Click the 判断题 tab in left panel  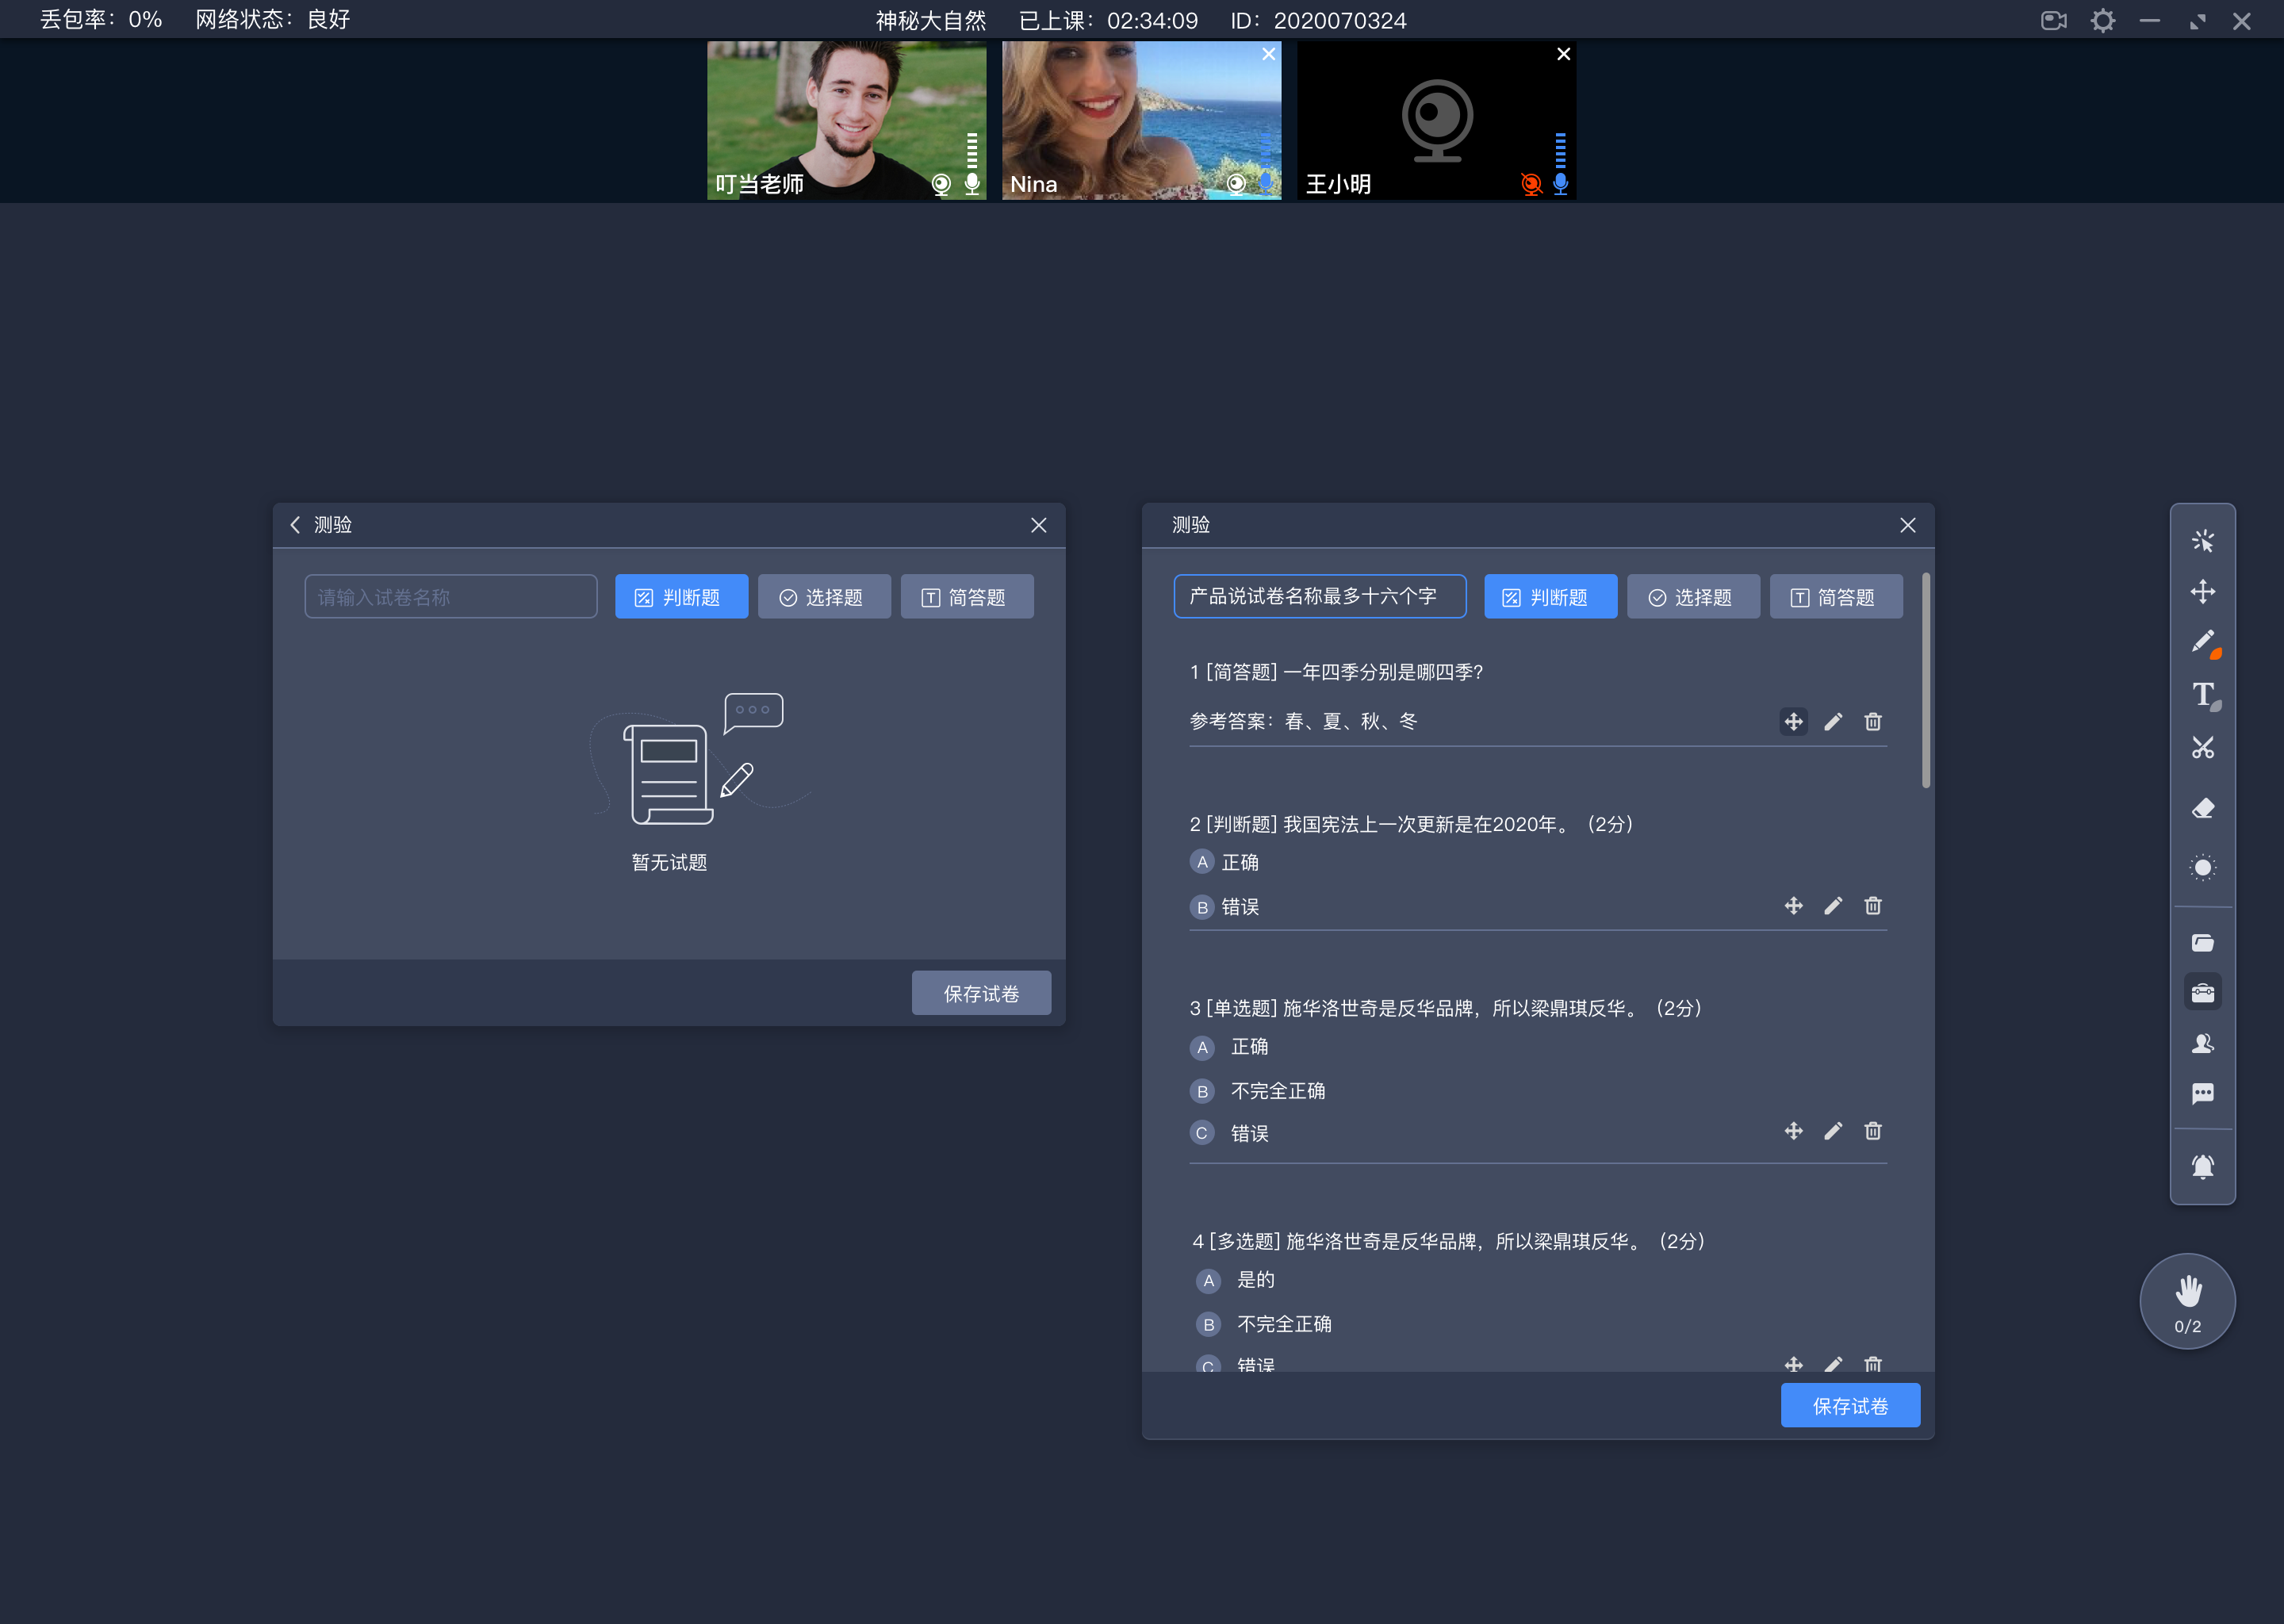678,596
